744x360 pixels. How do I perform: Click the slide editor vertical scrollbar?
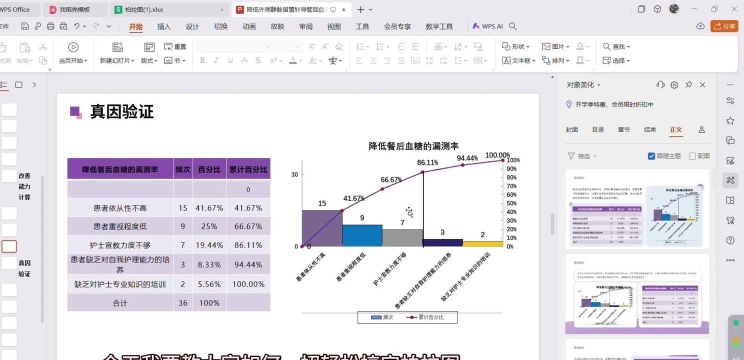point(552,224)
